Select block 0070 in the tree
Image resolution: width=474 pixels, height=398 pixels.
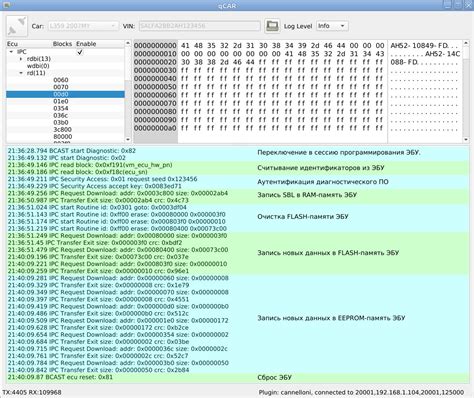(x=61, y=87)
